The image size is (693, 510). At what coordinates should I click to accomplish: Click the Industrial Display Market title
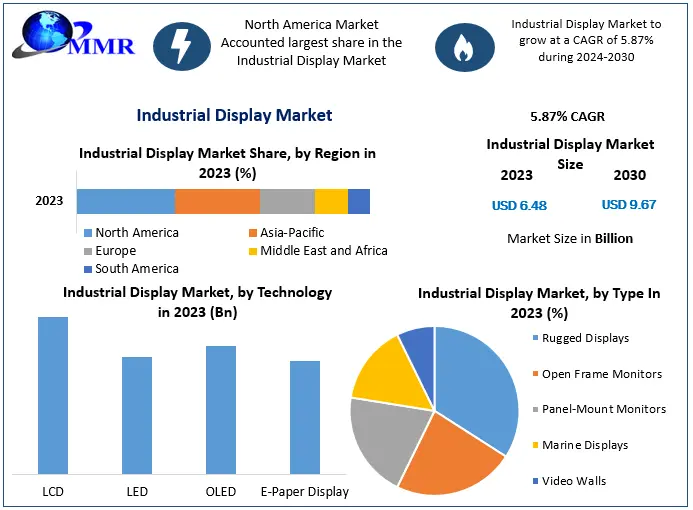234,116
